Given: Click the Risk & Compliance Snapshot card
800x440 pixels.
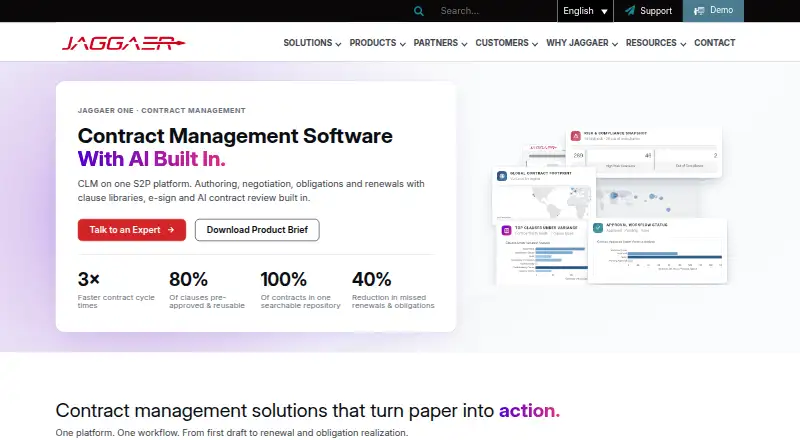Looking at the screenshot, I should [644, 152].
